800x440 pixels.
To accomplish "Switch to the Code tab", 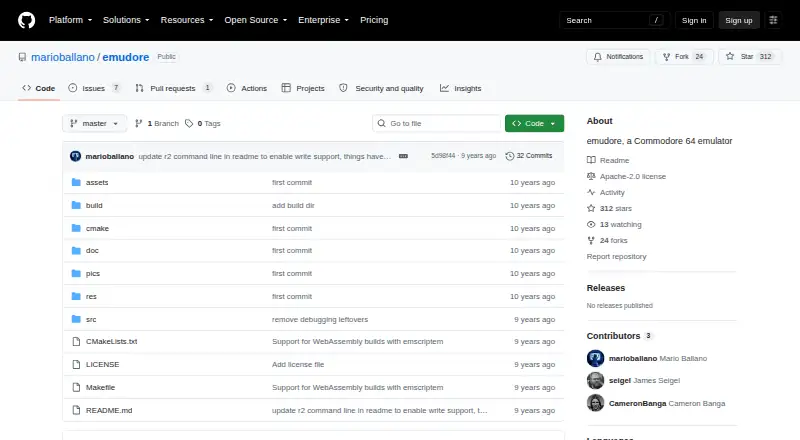I will 39,88.
